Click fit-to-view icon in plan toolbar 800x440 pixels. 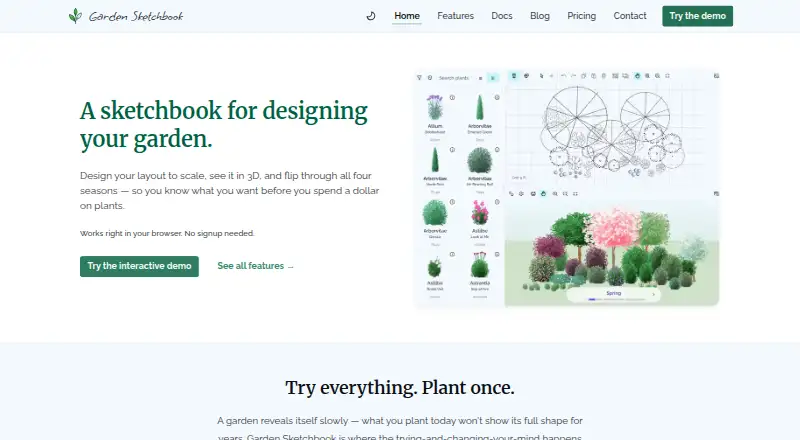click(667, 76)
